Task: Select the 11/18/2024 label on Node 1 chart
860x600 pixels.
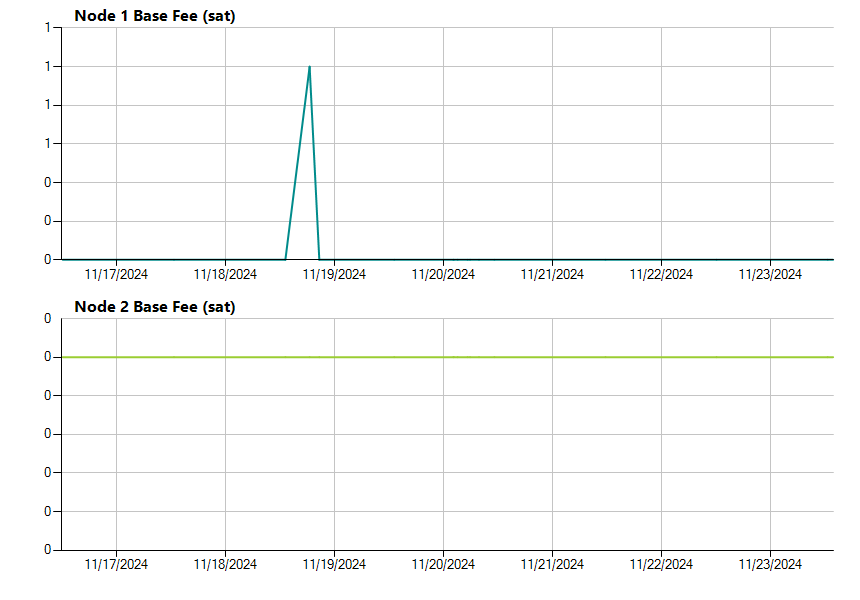Action: [225, 274]
